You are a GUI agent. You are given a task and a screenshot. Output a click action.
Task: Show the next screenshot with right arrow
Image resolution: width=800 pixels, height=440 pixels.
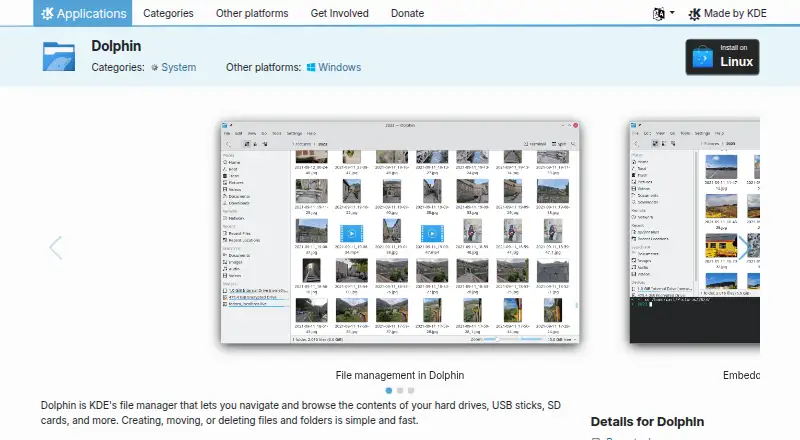coord(744,248)
